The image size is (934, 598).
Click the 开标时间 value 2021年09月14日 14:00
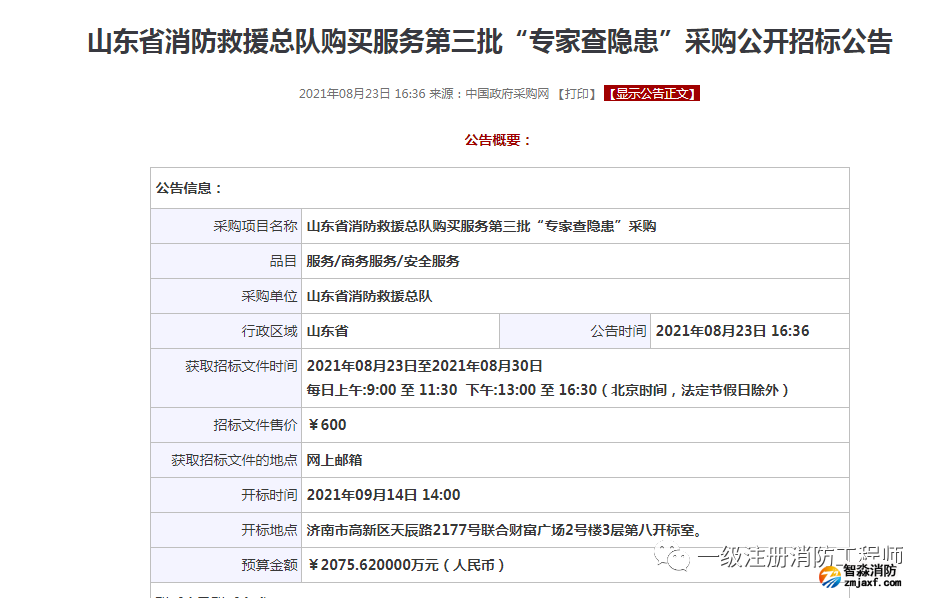383,495
